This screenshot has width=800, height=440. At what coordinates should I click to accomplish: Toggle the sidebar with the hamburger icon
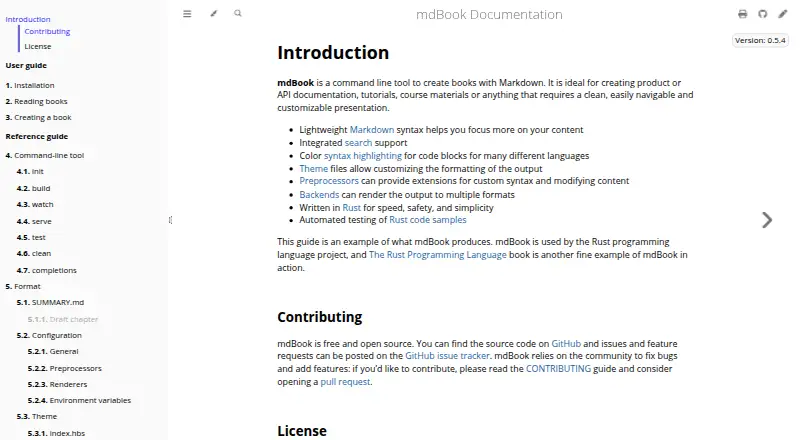187,14
